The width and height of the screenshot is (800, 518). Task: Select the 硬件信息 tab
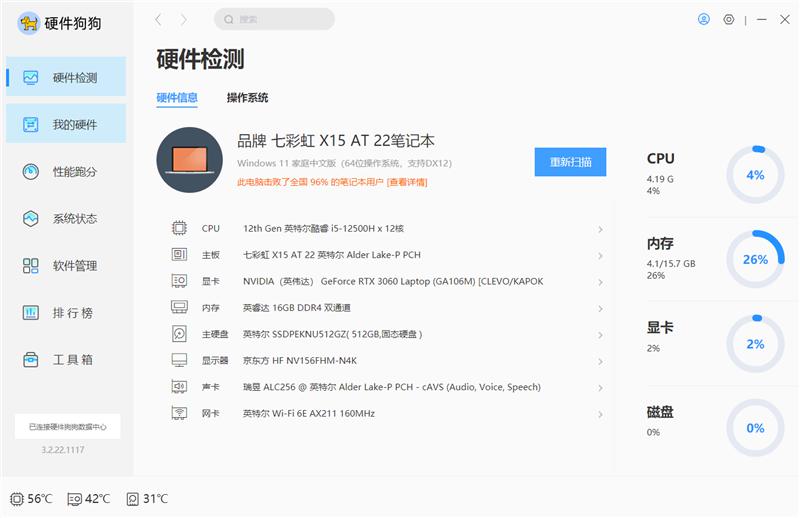177,98
